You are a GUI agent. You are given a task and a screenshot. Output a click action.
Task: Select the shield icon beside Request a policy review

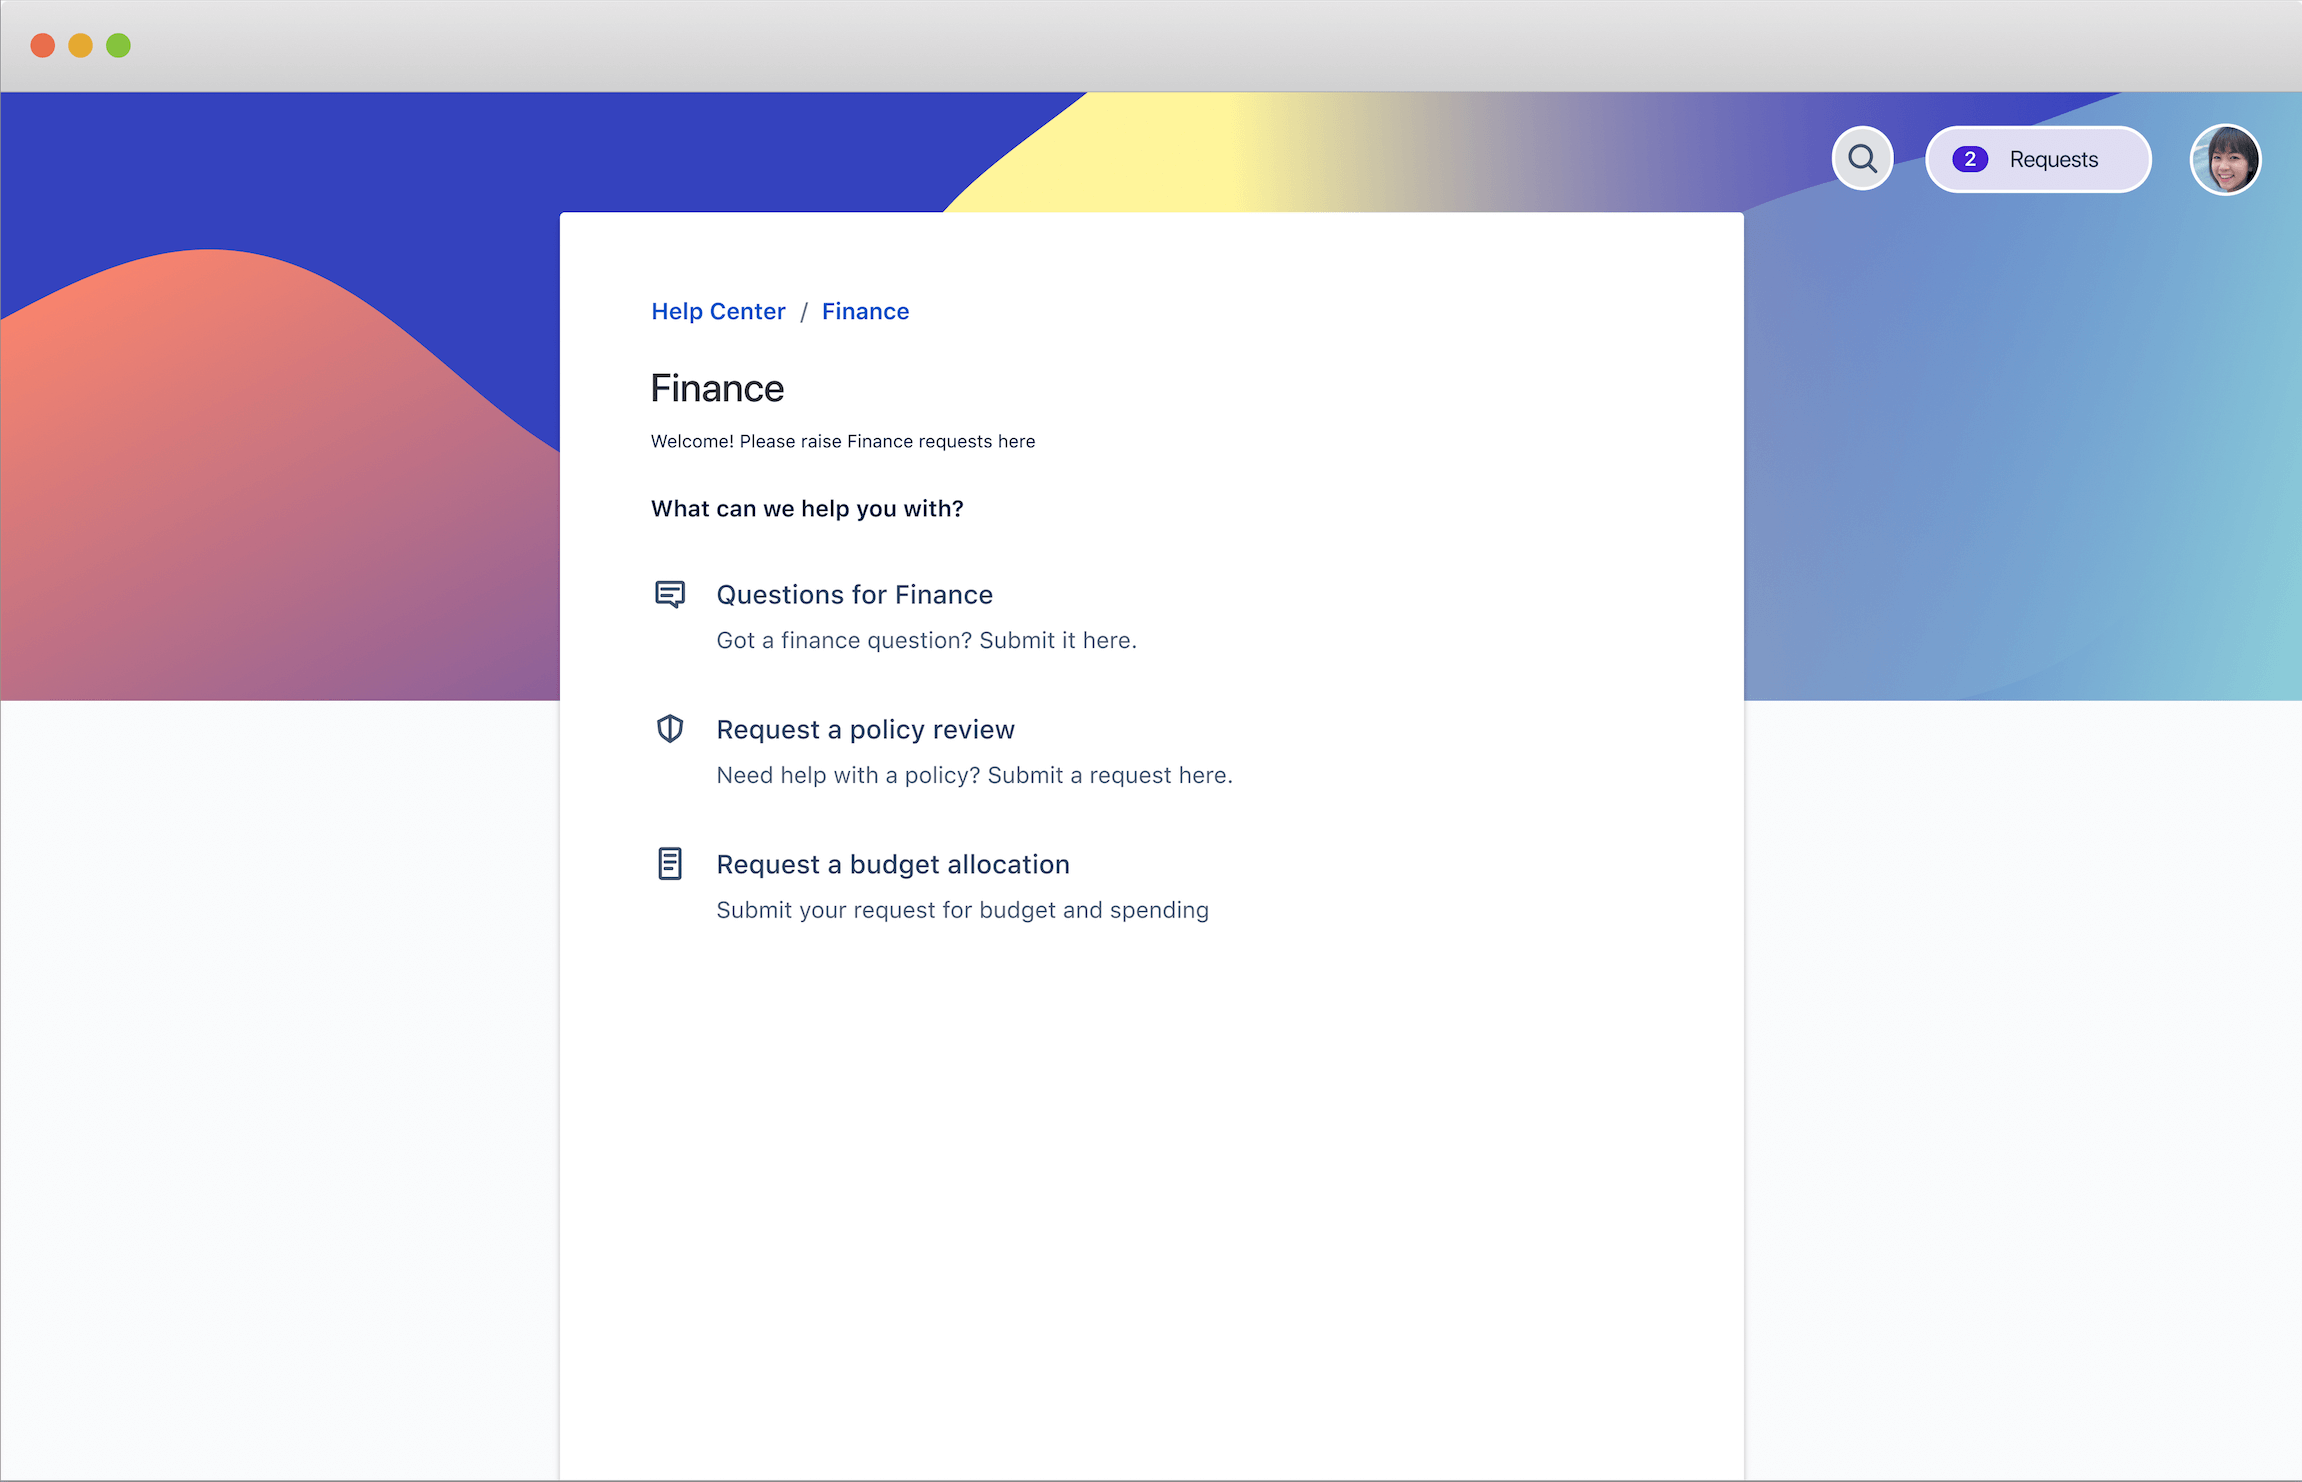tap(668, 729)
